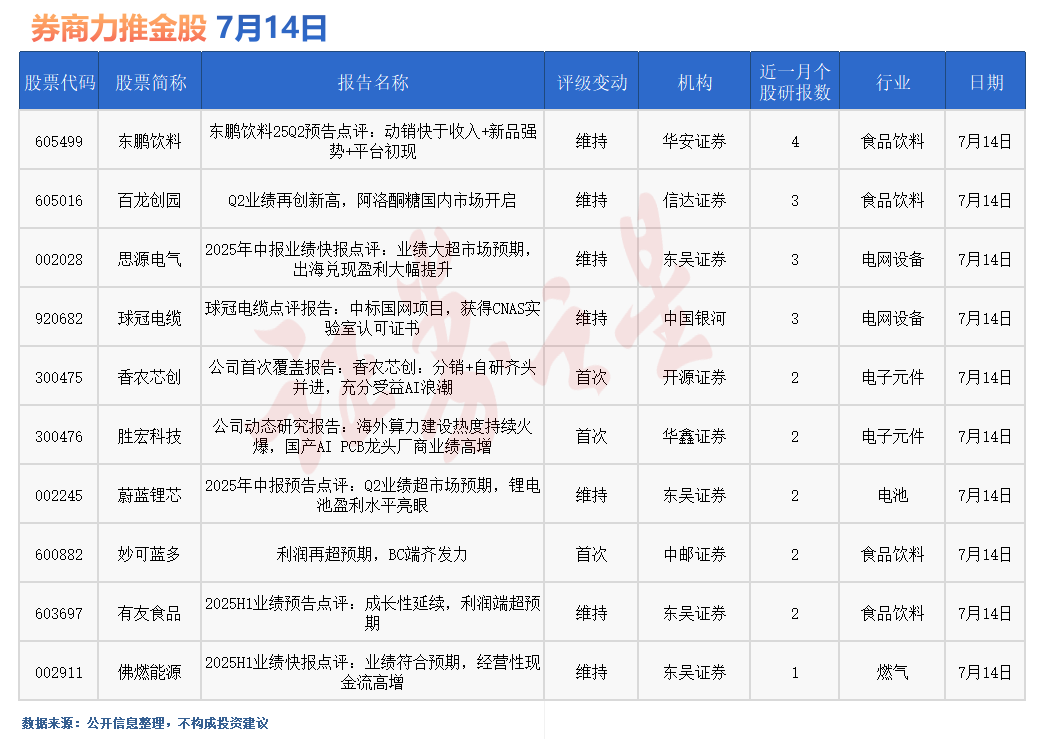Select stock name 东鹏饮料
This screenshot has width=1040, height=739.
click(153, 140)
